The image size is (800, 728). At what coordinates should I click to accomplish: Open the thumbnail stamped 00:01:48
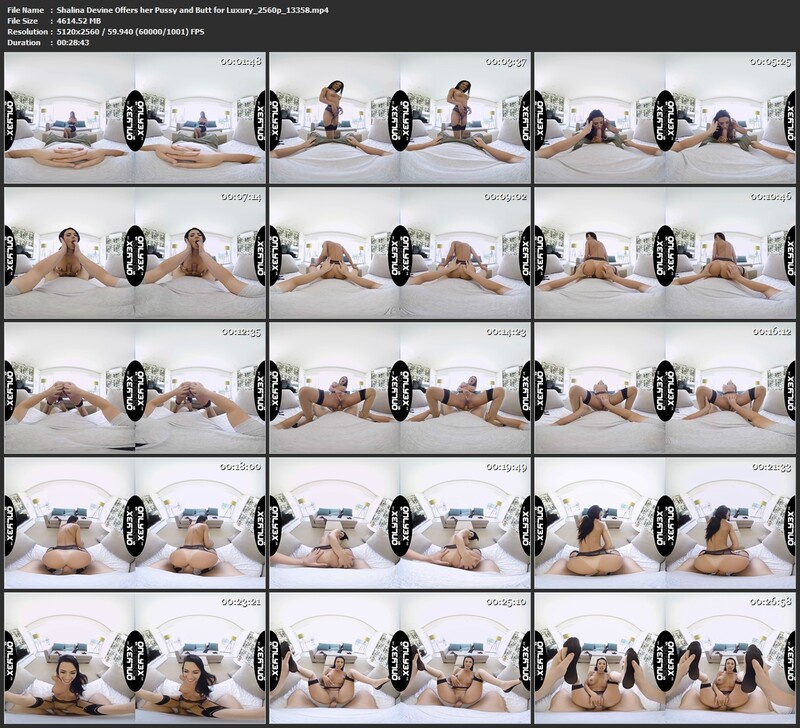[x=134, y=118]
